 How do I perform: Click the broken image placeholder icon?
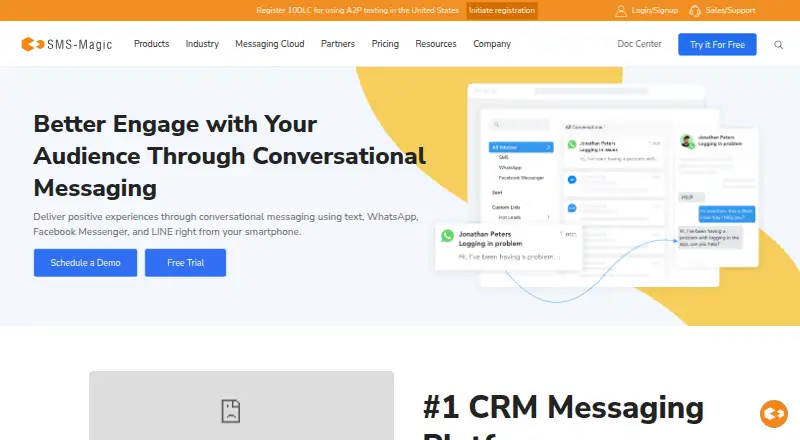tap(231, 411)
